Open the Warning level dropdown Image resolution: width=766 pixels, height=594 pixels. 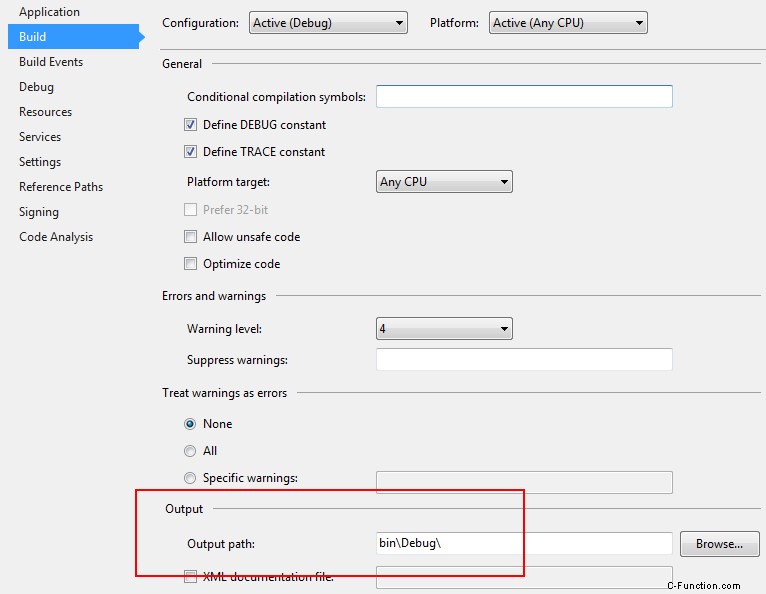pyautogui.click(x=444, y=328)
